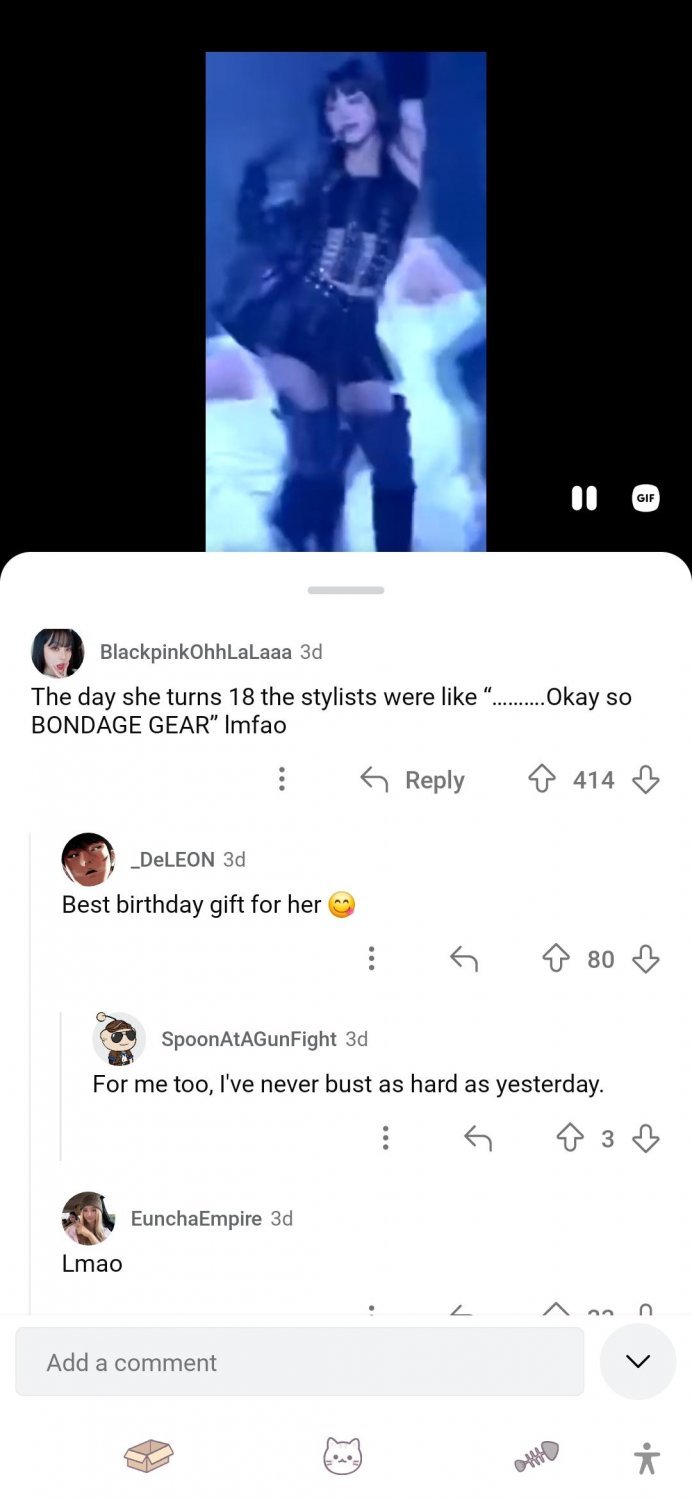Collapse the comment sheet with the down chevron
The image size is (692, 1500).
(x=637, y=1361)
